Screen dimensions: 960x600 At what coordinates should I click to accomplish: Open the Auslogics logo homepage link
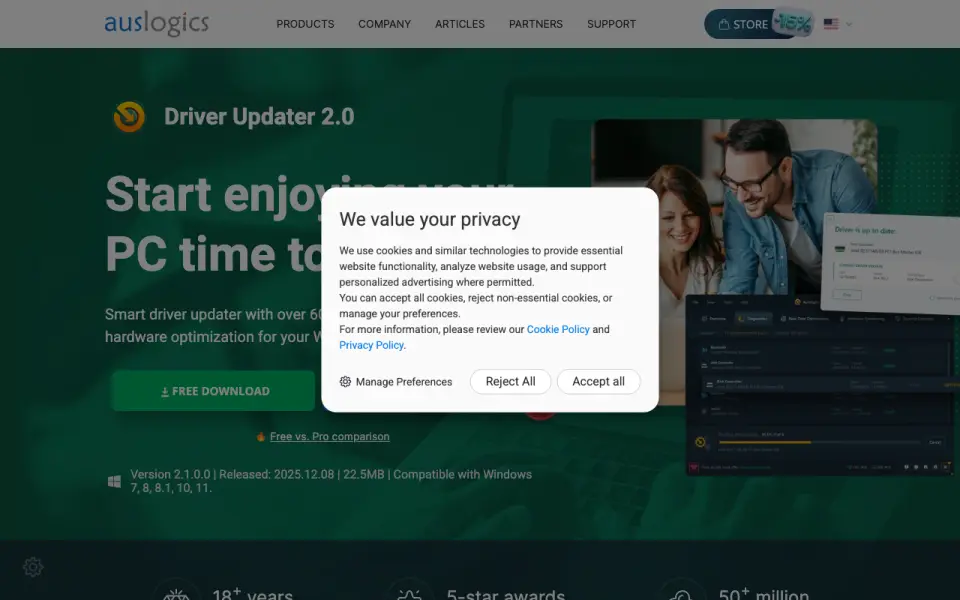157,23
